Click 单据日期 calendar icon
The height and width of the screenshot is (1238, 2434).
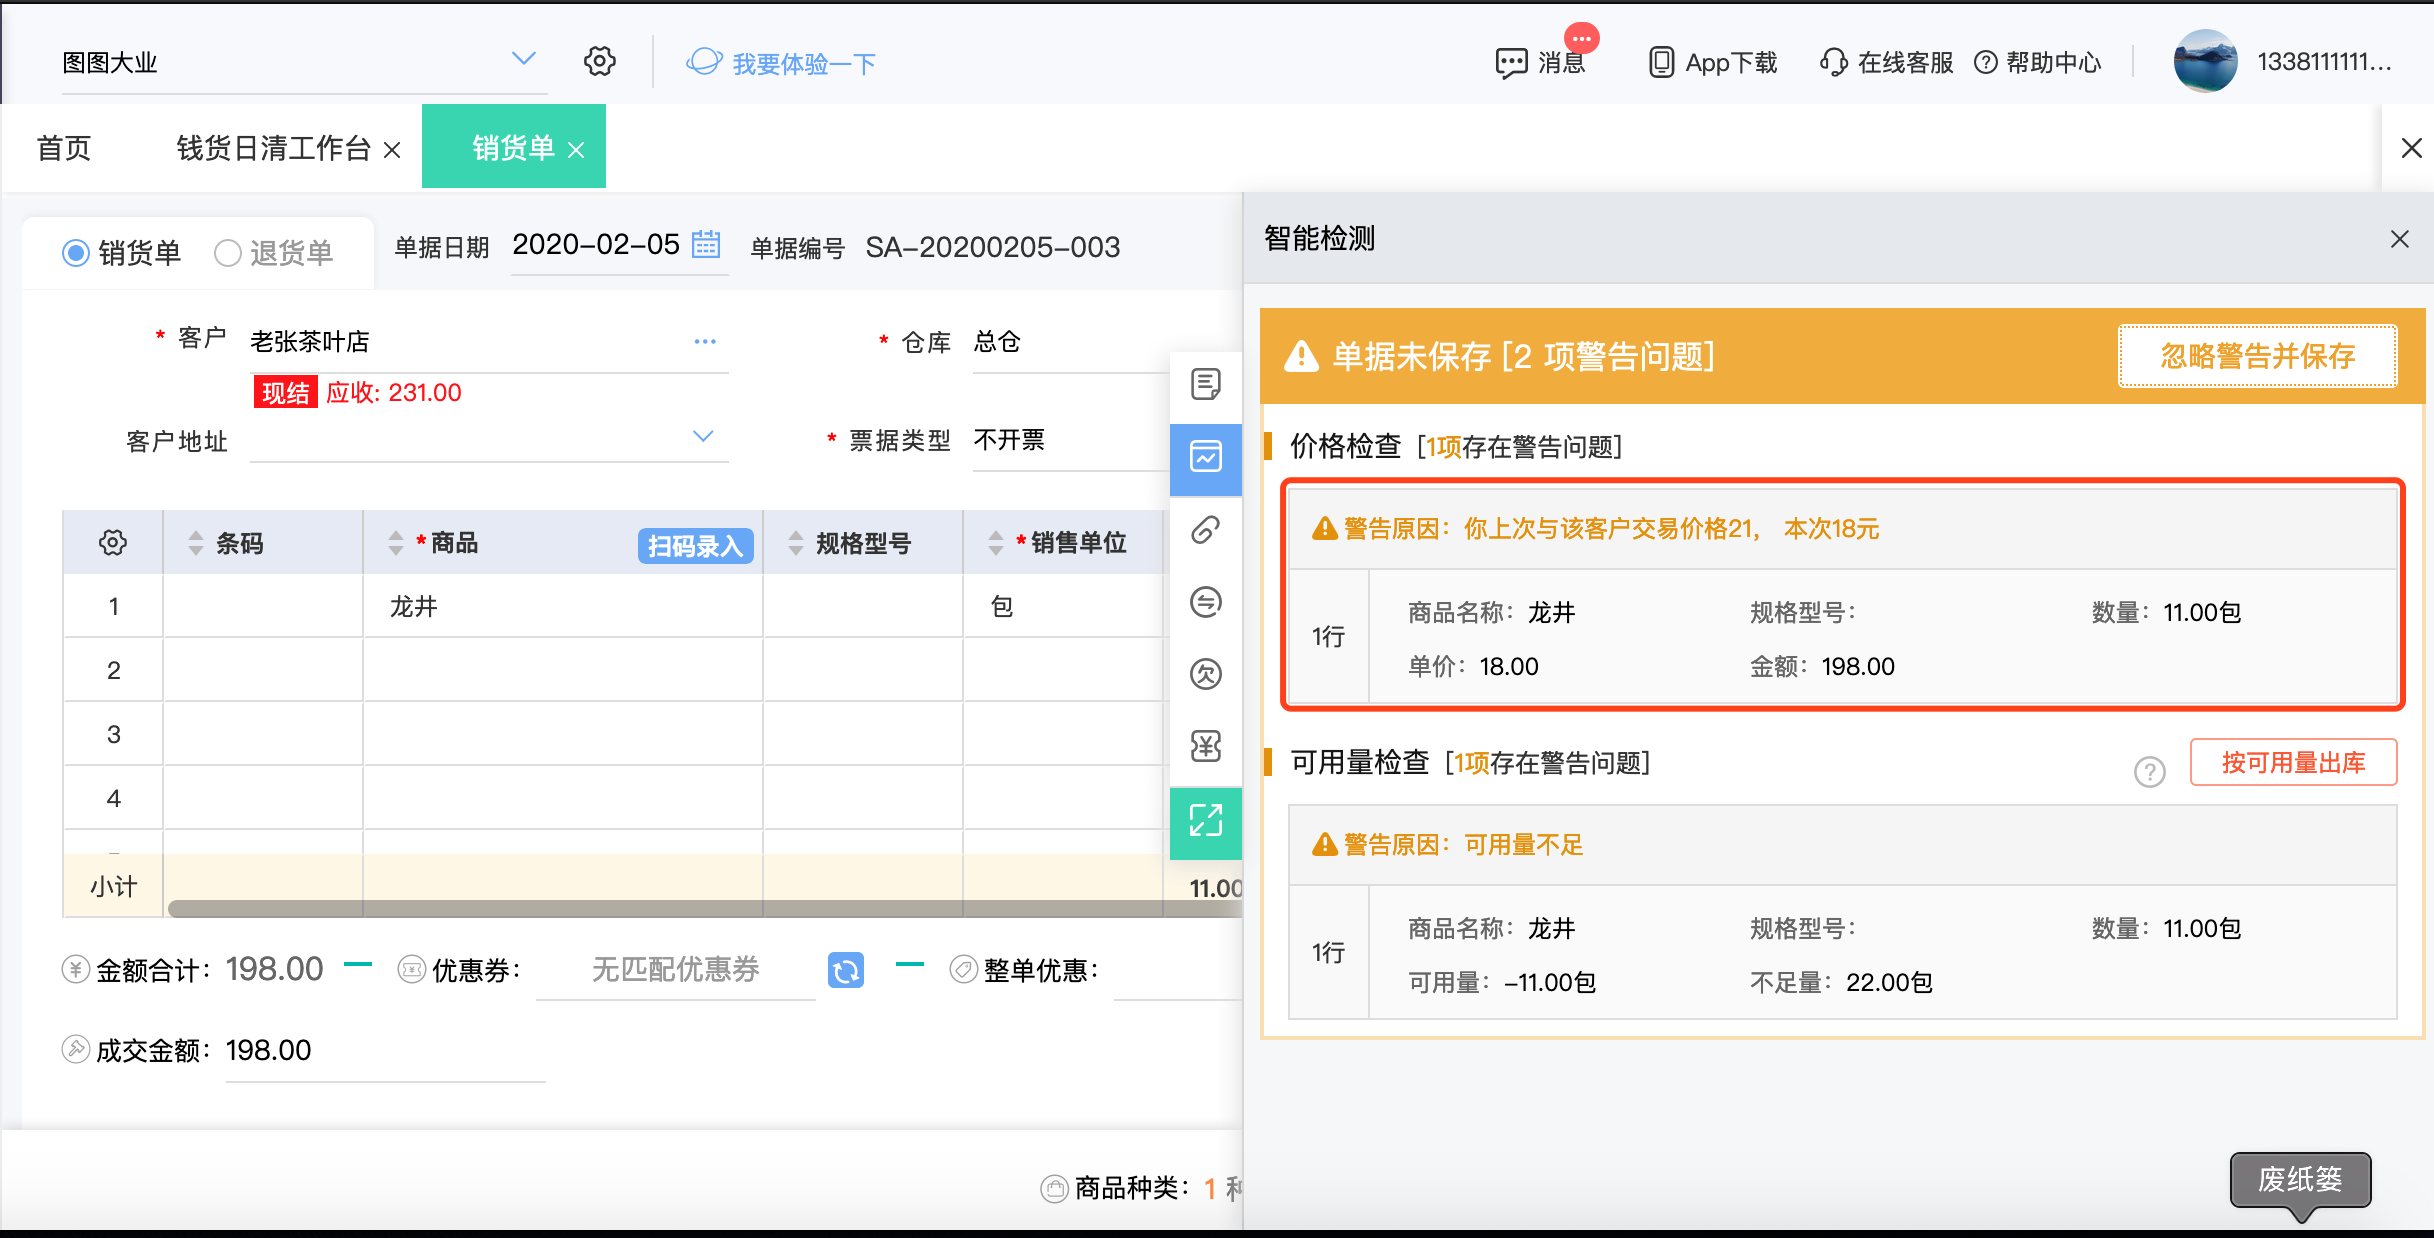(x=706, y=246)
